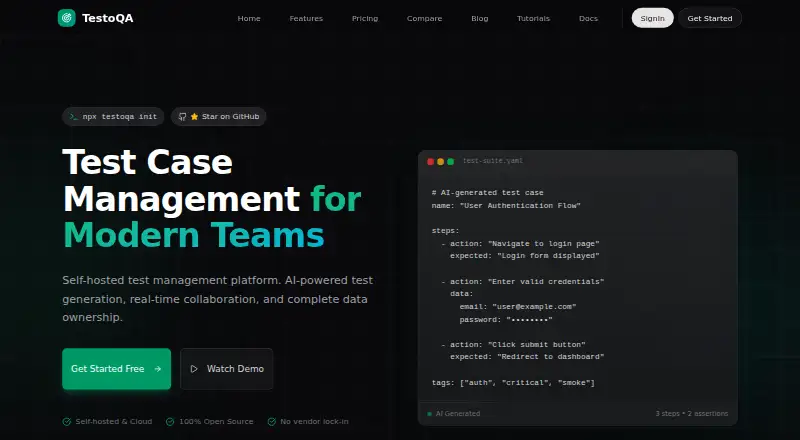Click yellow dot in code window
The width and height of the screenshot is (800, 440).
click(440, 161)
